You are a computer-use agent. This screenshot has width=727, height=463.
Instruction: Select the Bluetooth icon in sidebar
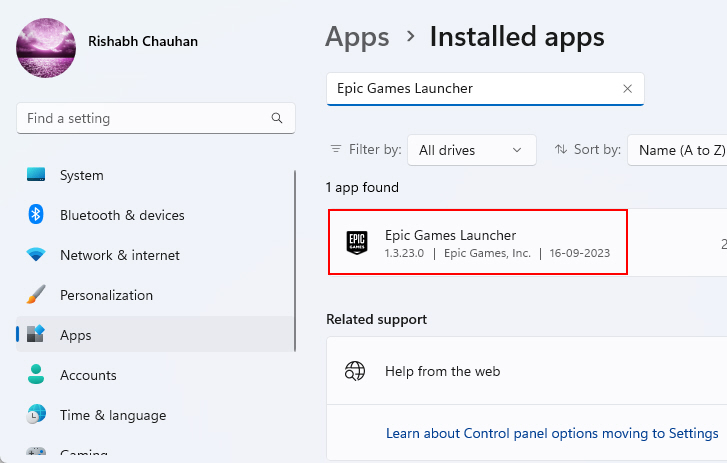(36, 215)
